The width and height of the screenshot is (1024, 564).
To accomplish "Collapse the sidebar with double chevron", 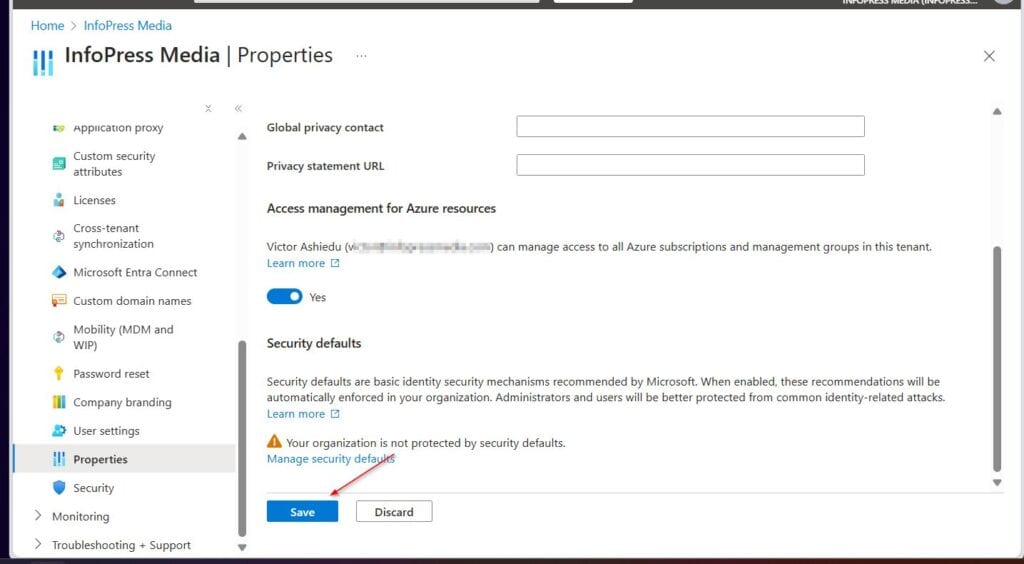I will [x=238, y=108].
